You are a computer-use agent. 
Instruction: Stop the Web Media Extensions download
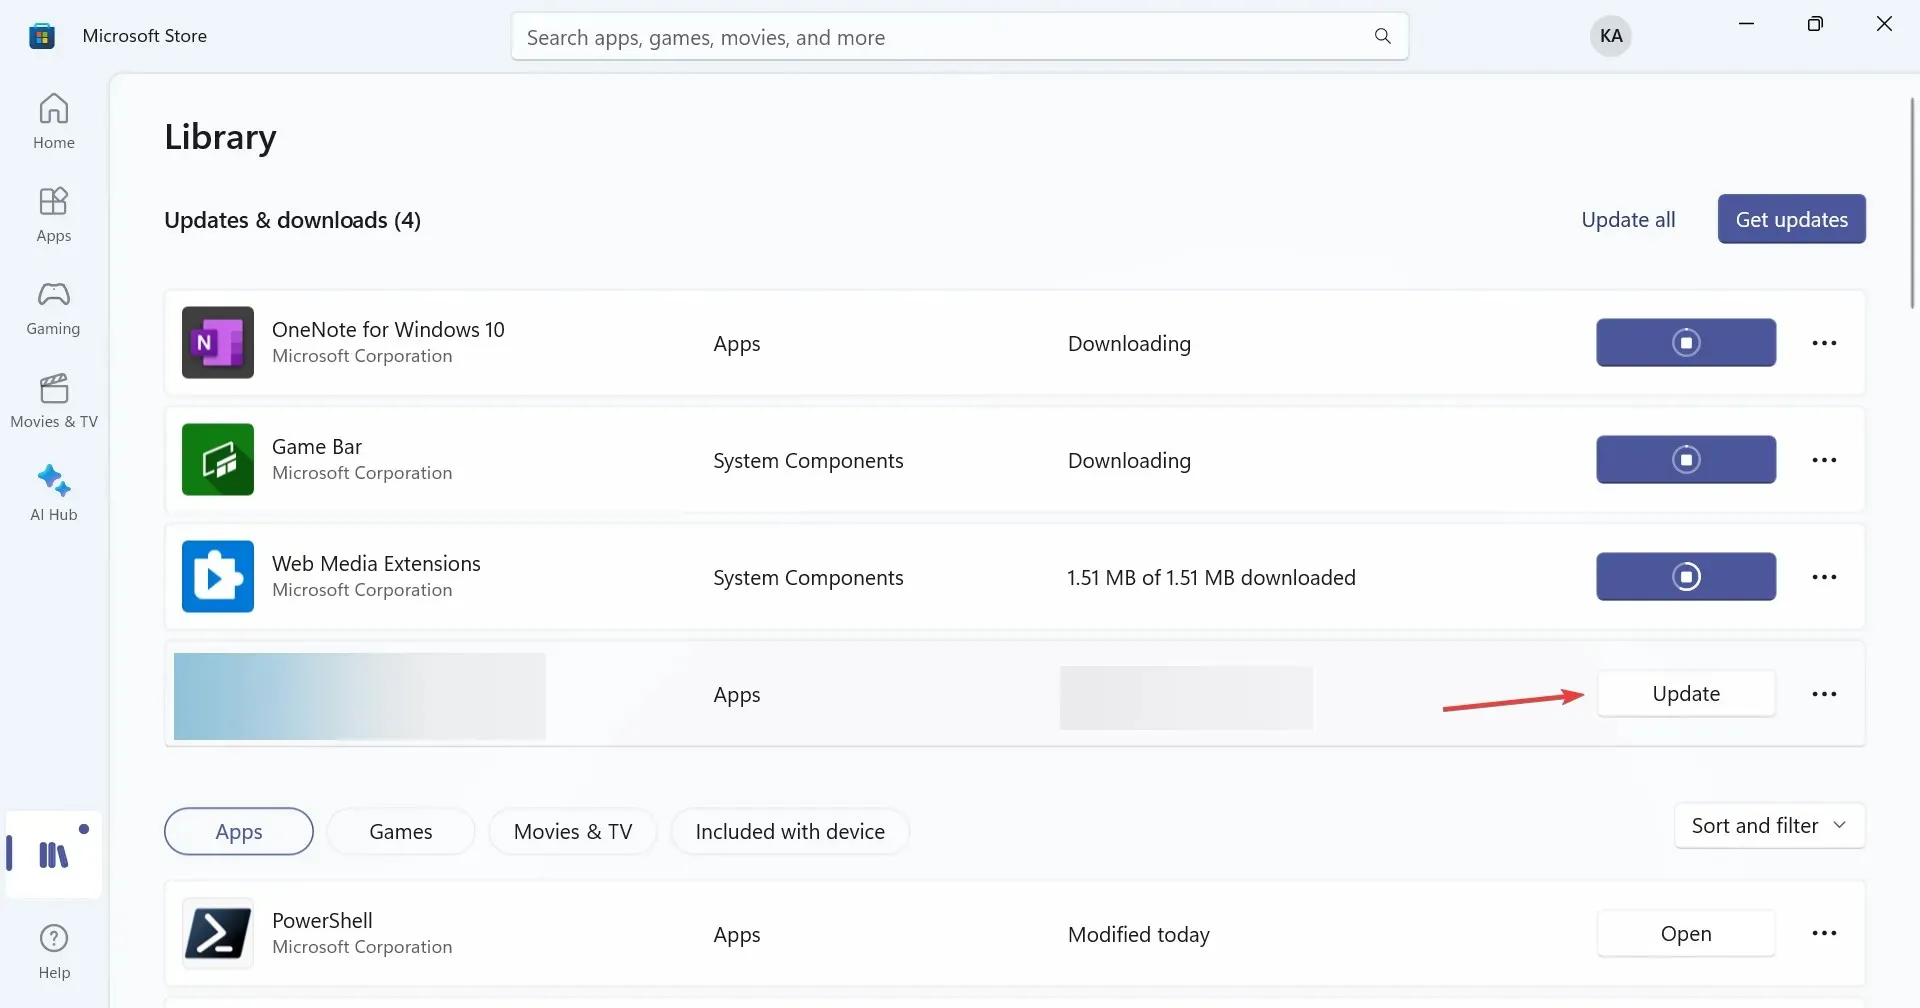tap(1686, 577)
